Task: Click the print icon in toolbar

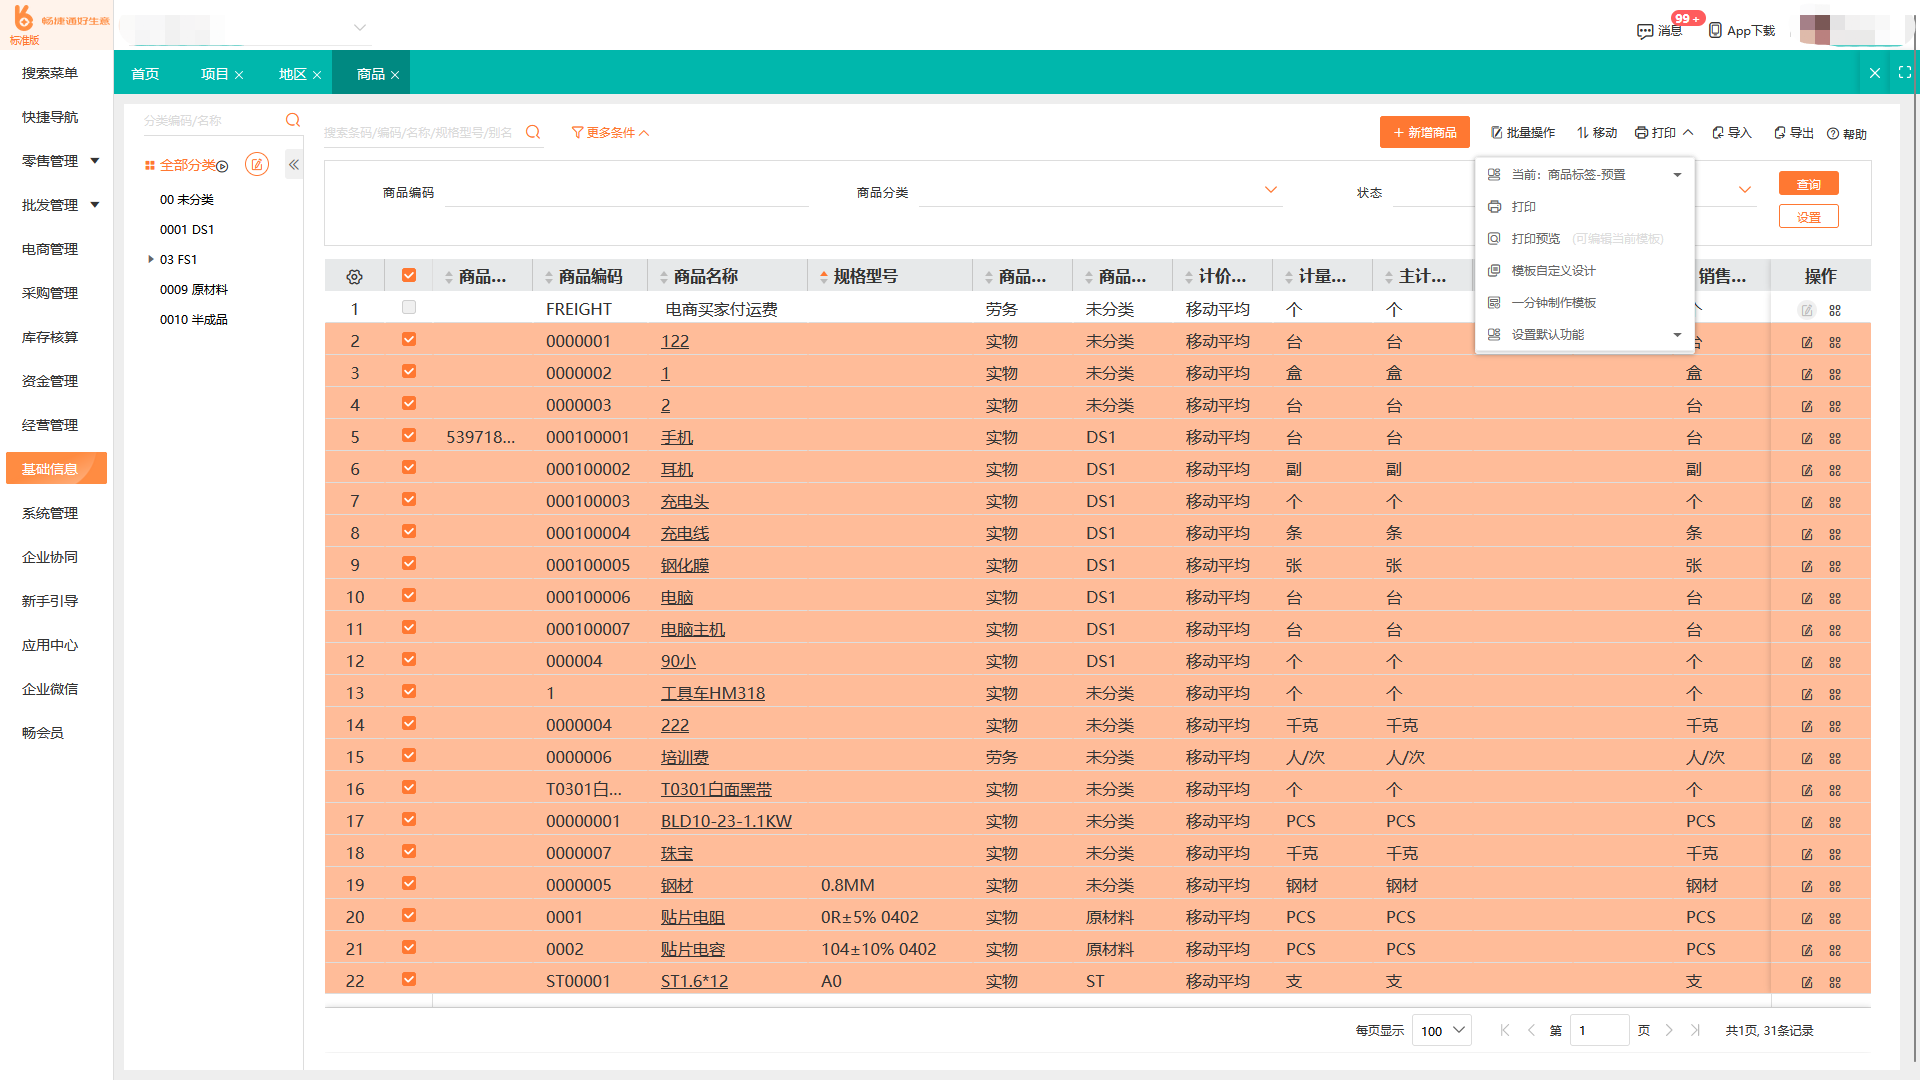Action: tap(1642, 132)
